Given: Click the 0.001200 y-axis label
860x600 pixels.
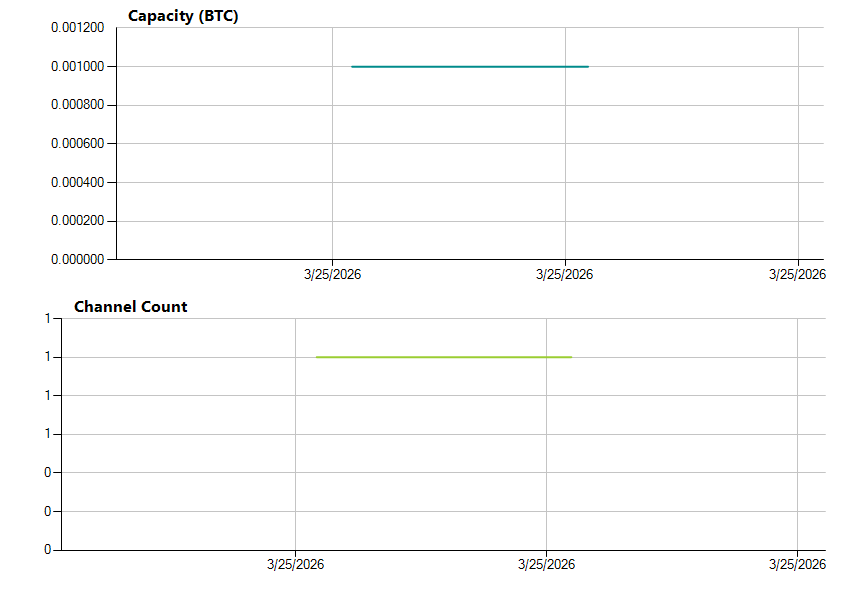Looking at the screenshot, I should tap(77, 28).
